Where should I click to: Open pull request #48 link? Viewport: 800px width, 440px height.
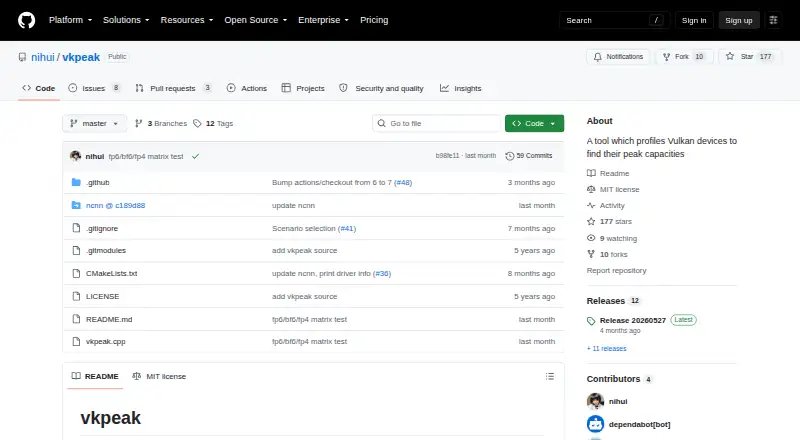(403, 182)
